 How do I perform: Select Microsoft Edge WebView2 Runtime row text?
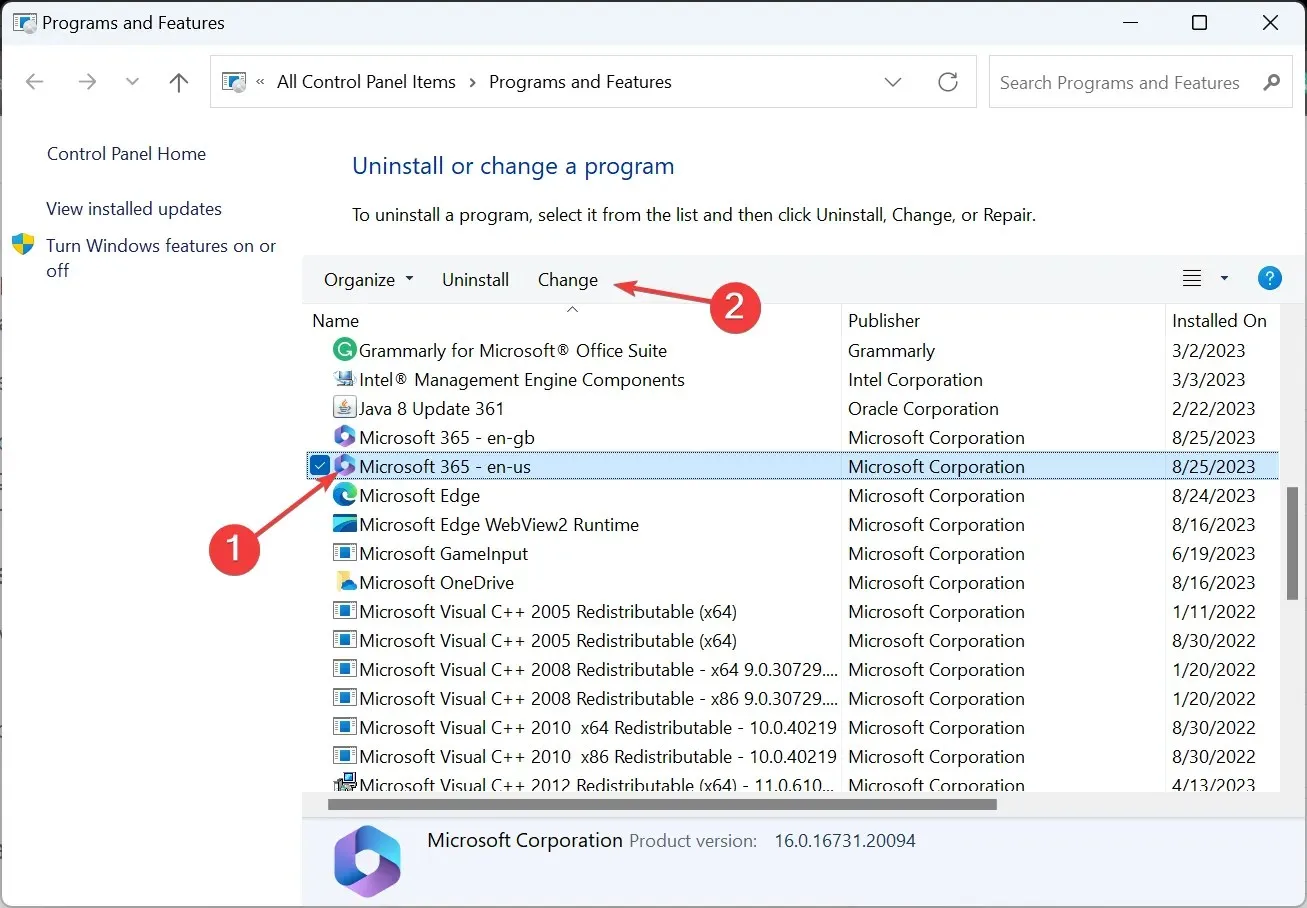click(x=499, y=524)
